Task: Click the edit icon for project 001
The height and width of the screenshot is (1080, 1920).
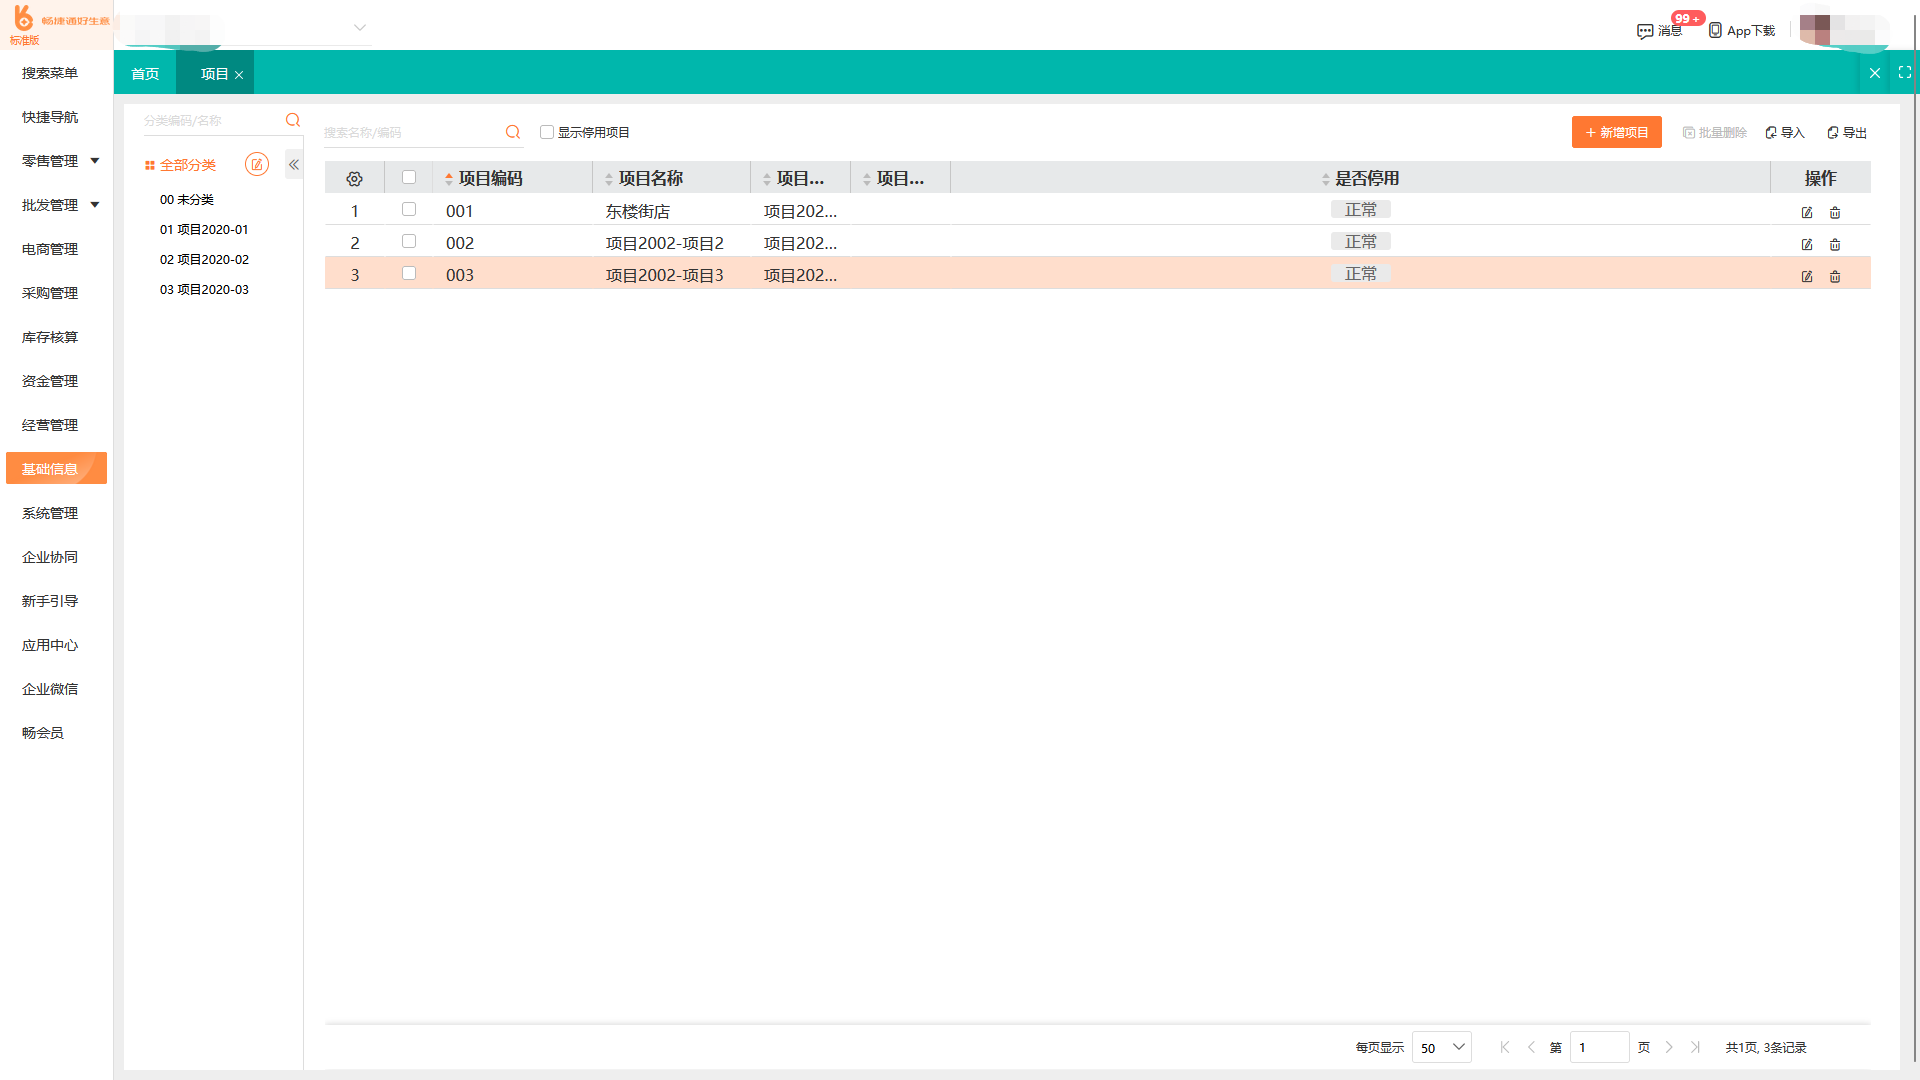Action: click(x=1807, y=211)
